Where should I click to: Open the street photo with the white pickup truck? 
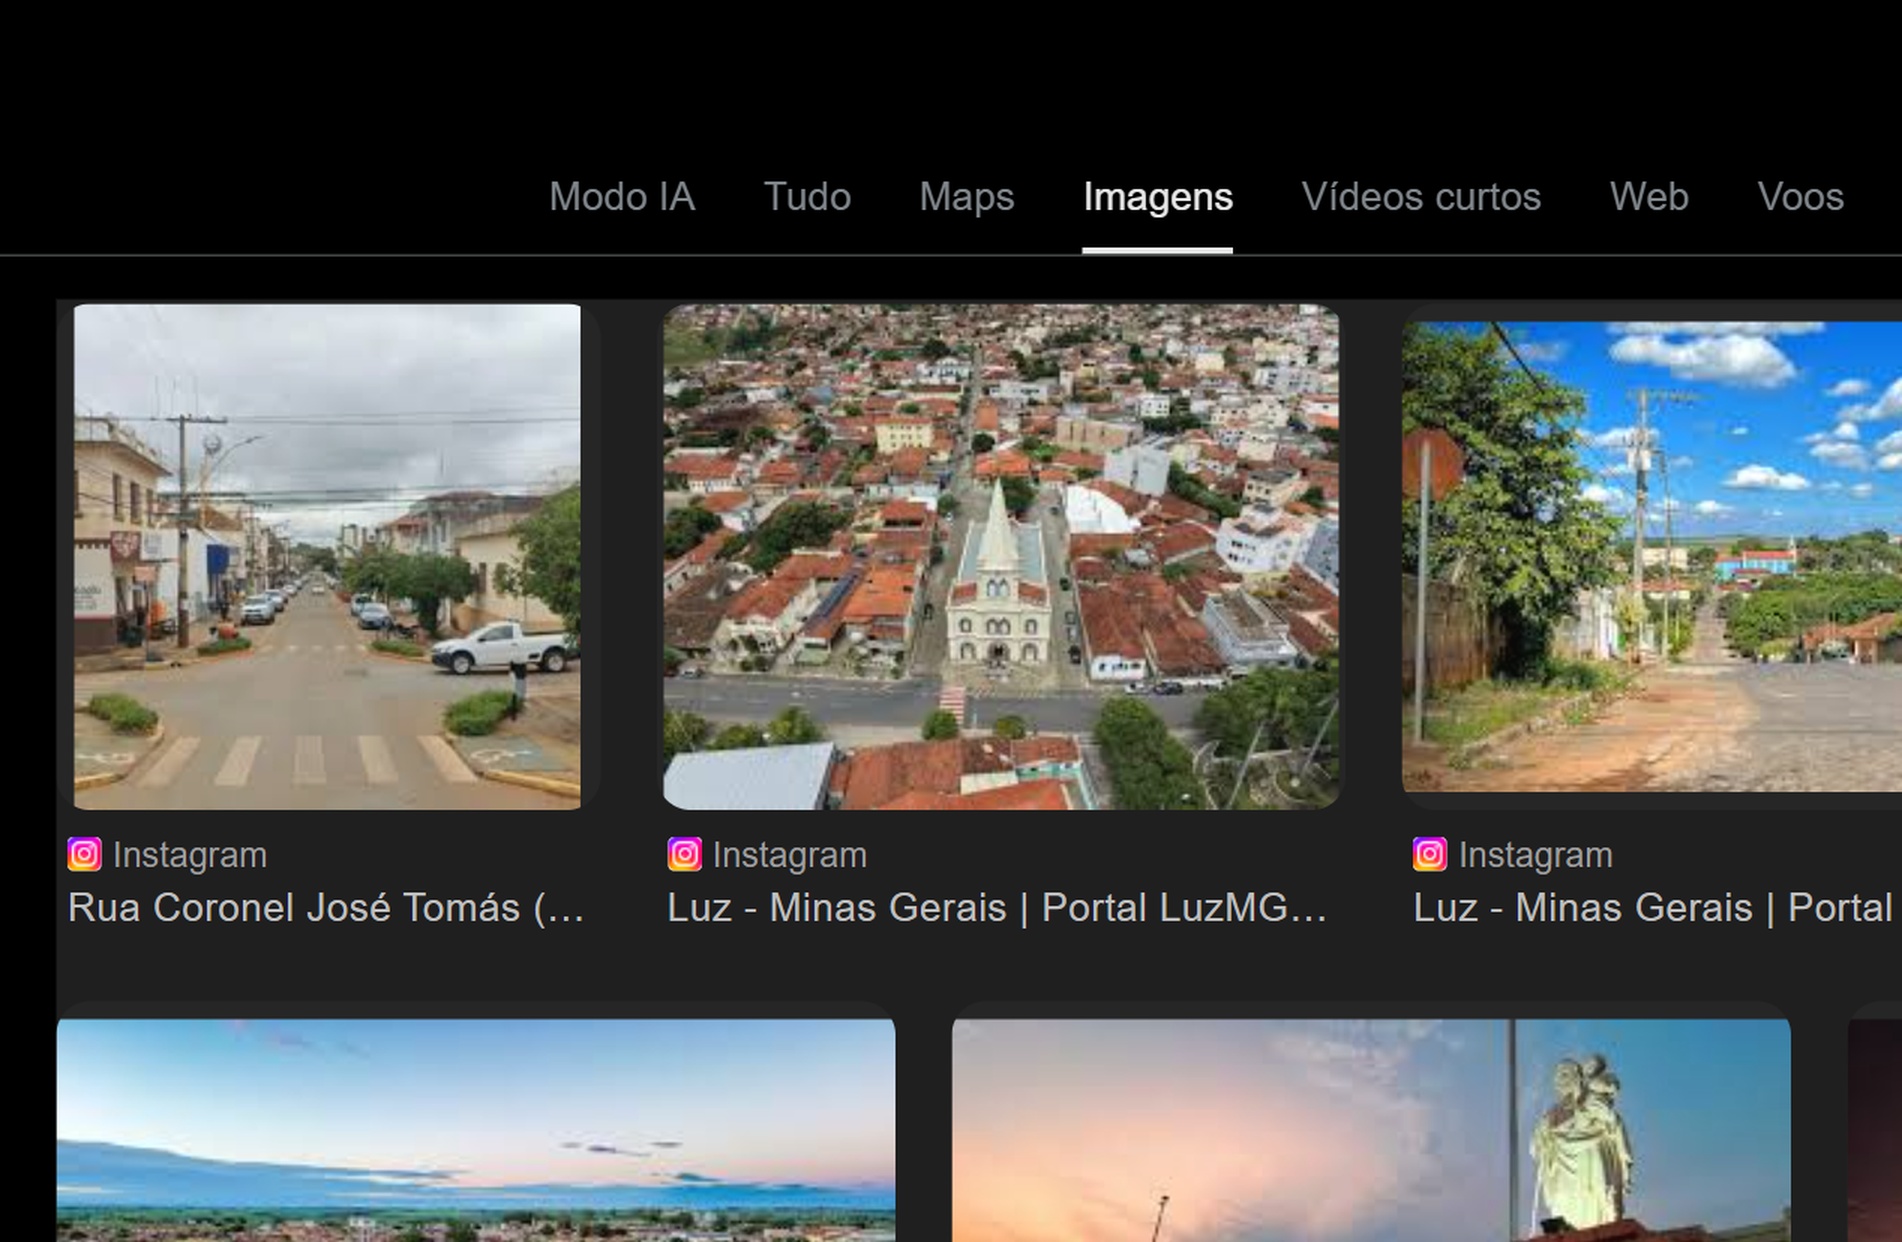(x=327, y=556)
